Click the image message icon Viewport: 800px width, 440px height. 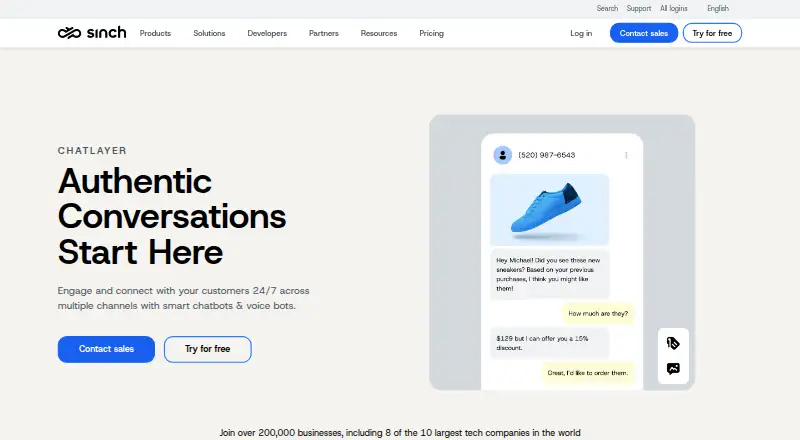click(673, 369)
